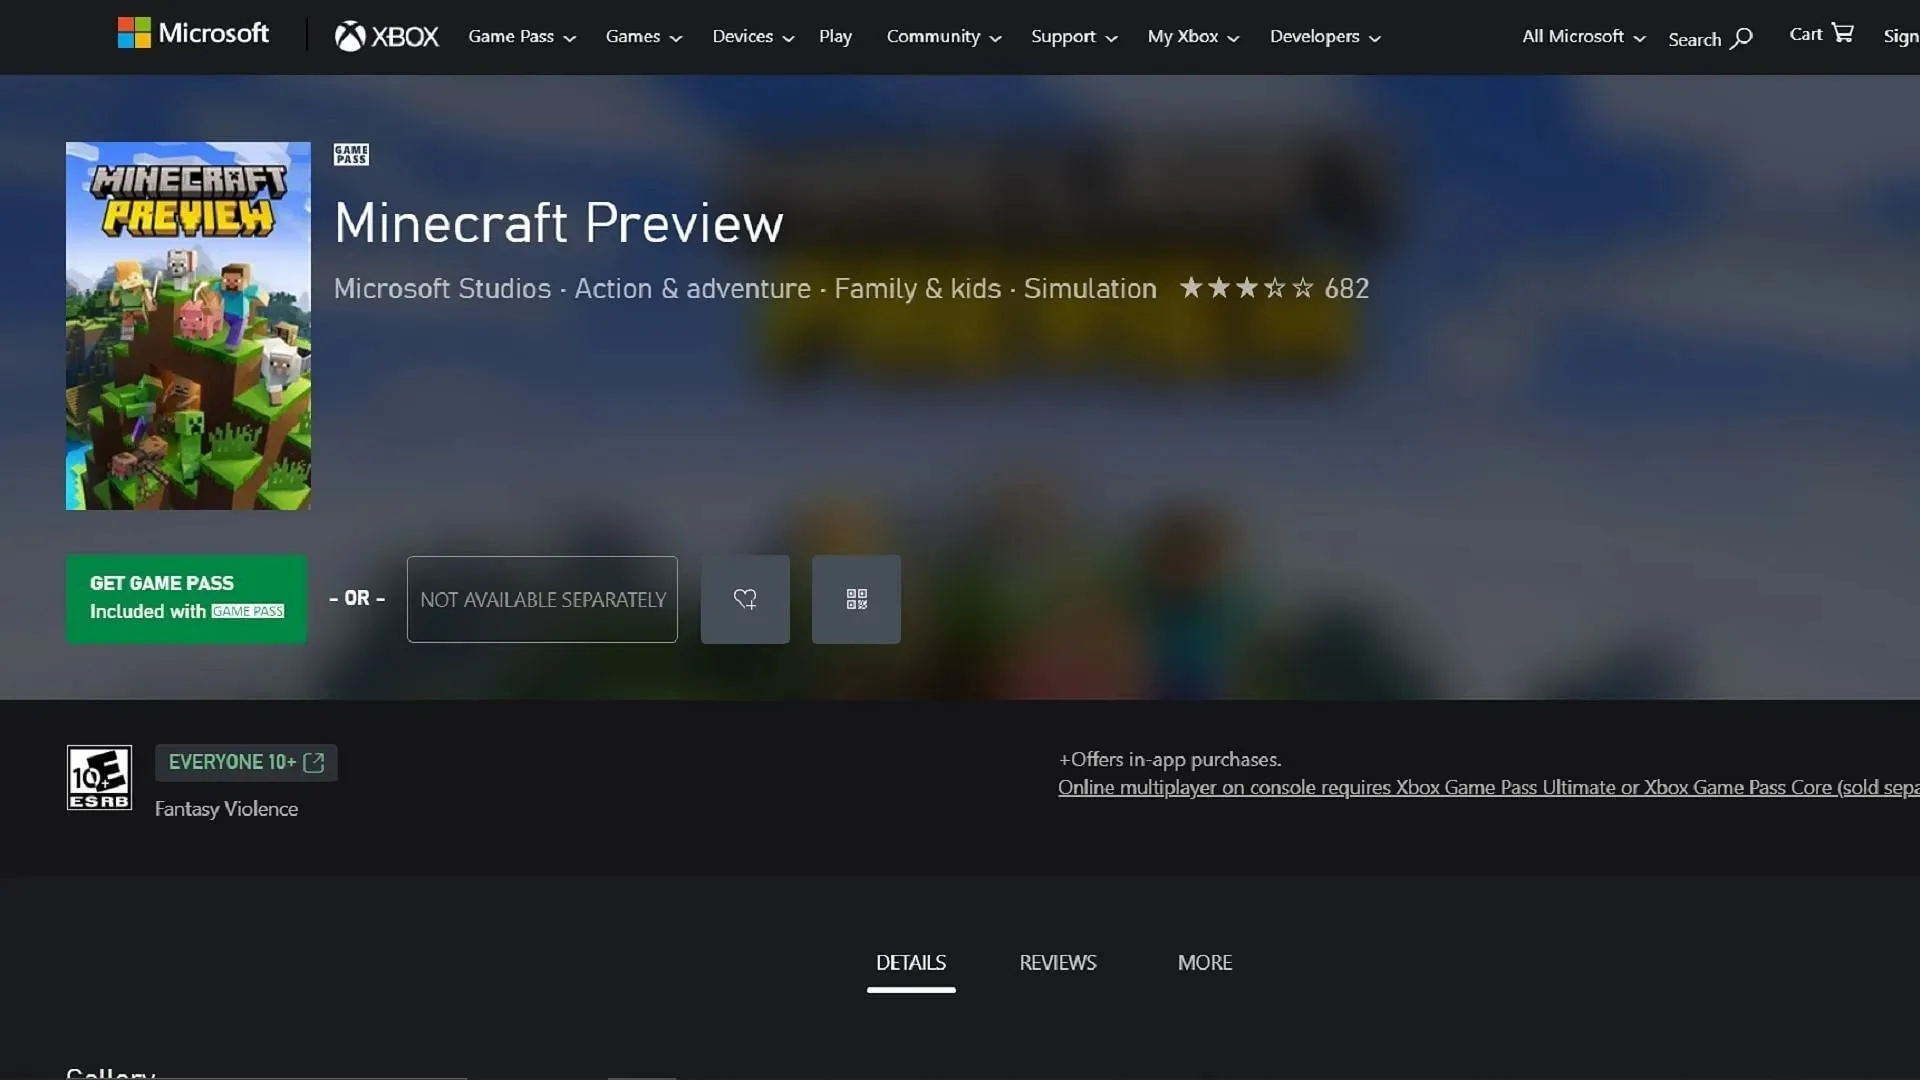
Task: Click the wishlist heart icon
Action: [745, 599]
